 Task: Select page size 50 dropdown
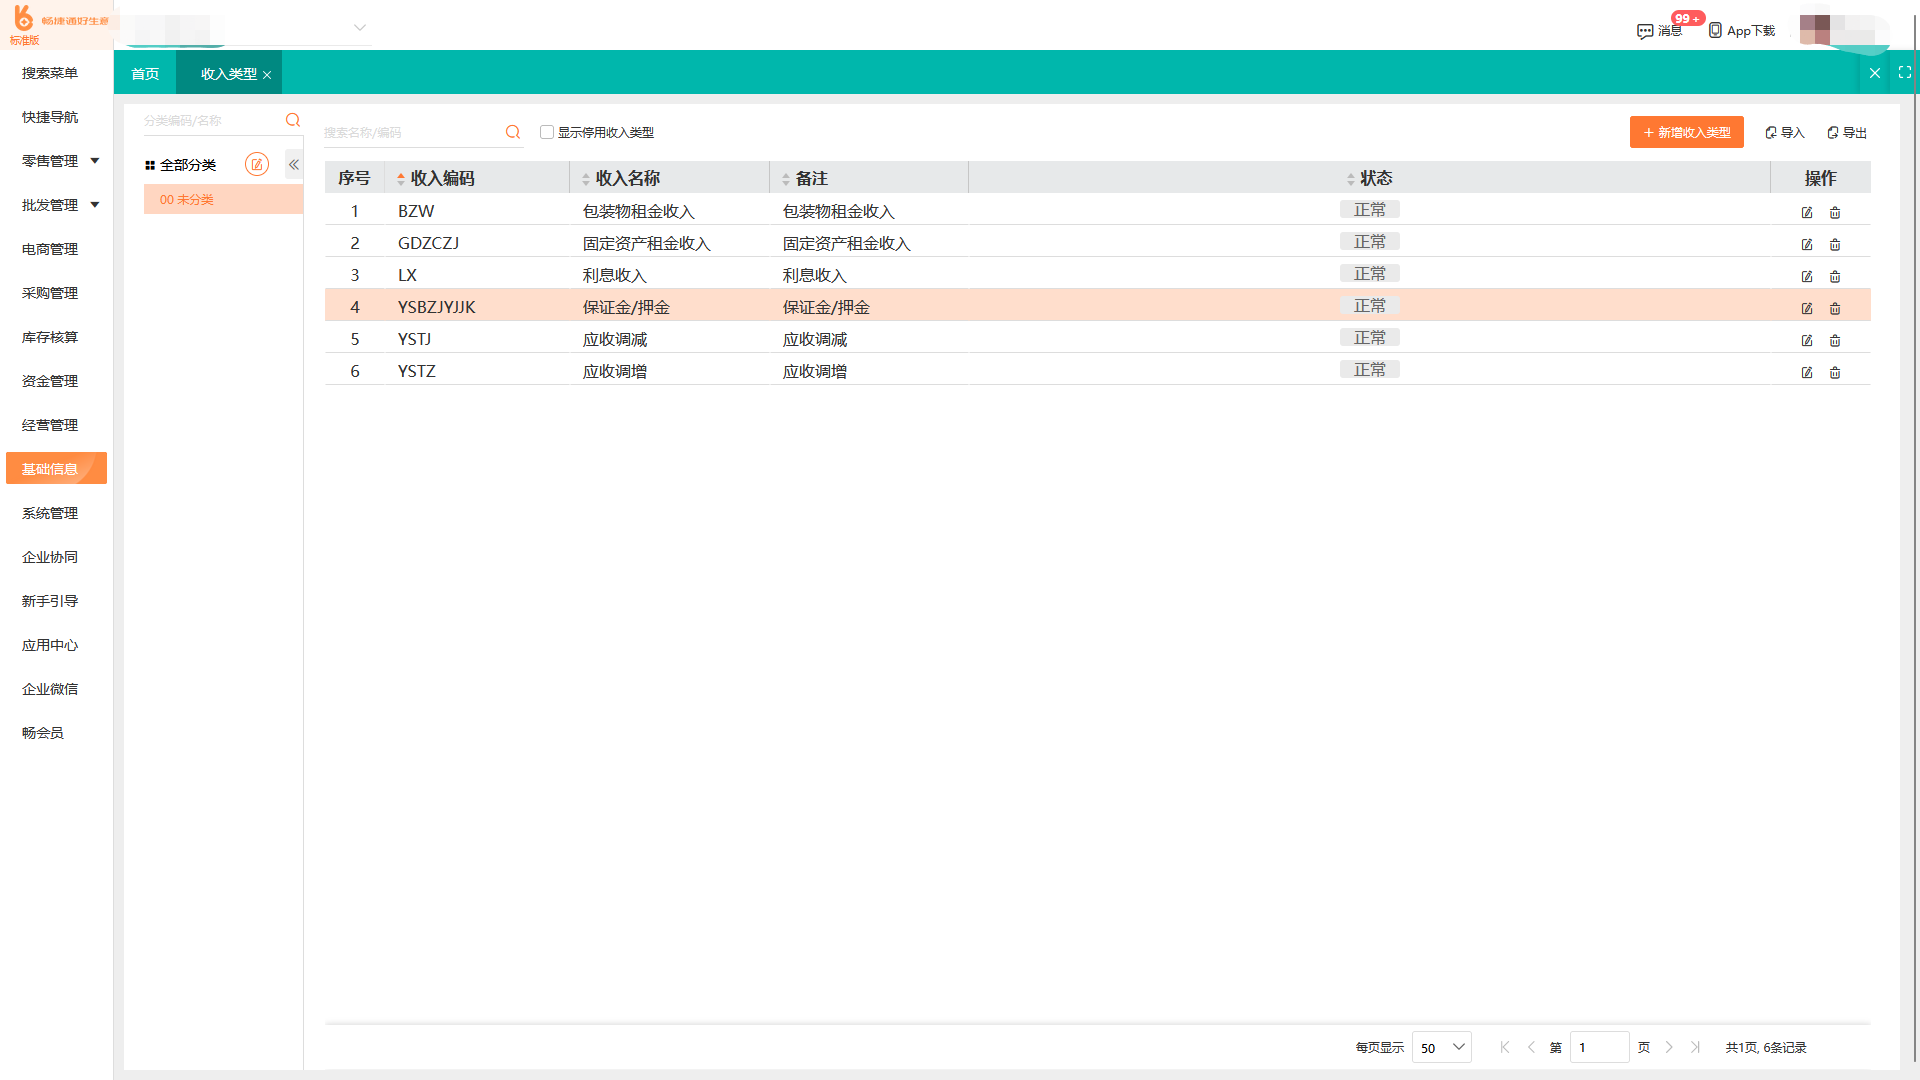pyautogui.click(x=1440, y=1047)
